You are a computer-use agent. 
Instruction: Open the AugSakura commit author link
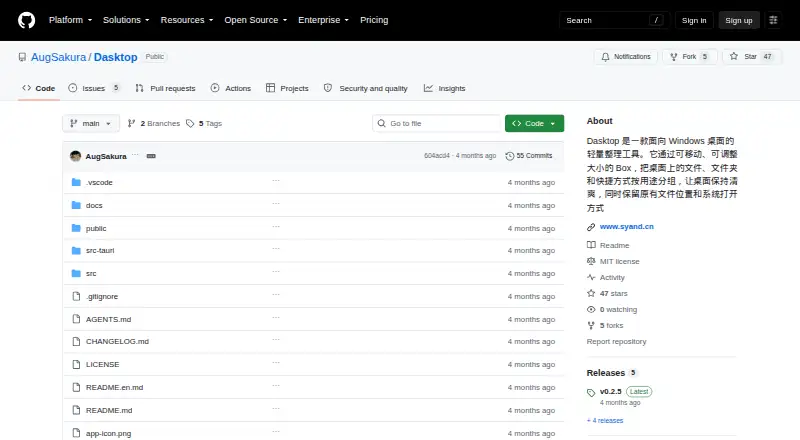tap(106, 156)
